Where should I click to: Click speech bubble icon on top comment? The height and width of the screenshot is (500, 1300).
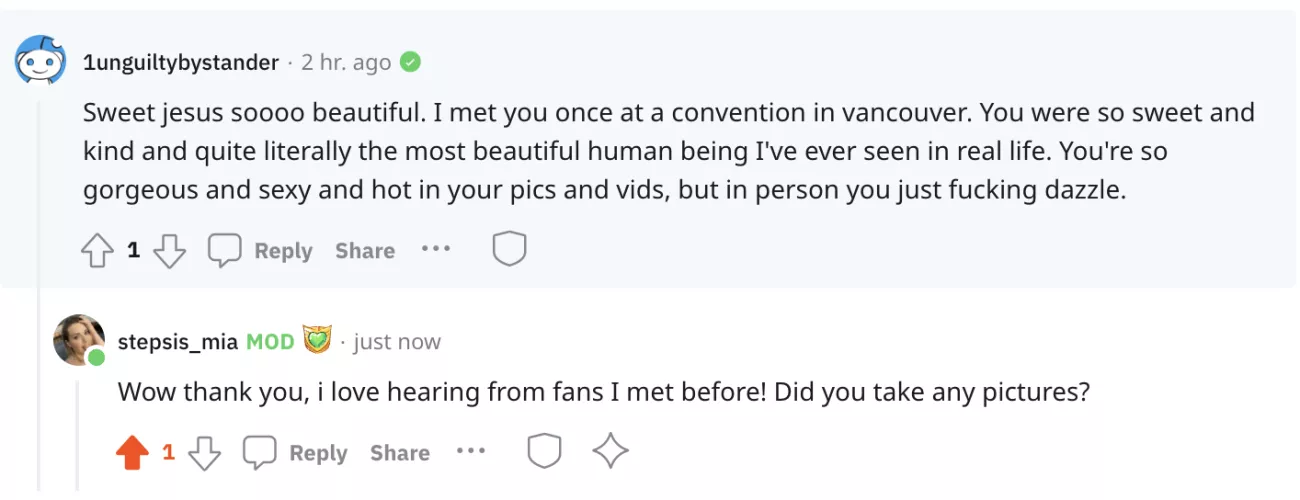(224, 251)
